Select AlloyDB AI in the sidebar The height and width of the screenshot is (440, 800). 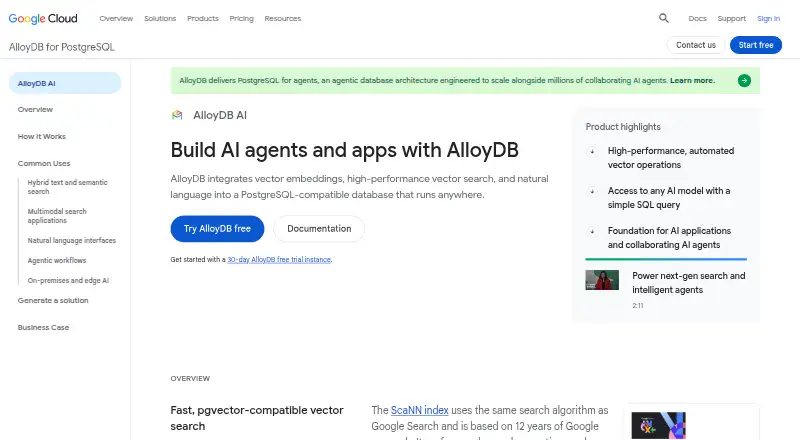point(65,83)
